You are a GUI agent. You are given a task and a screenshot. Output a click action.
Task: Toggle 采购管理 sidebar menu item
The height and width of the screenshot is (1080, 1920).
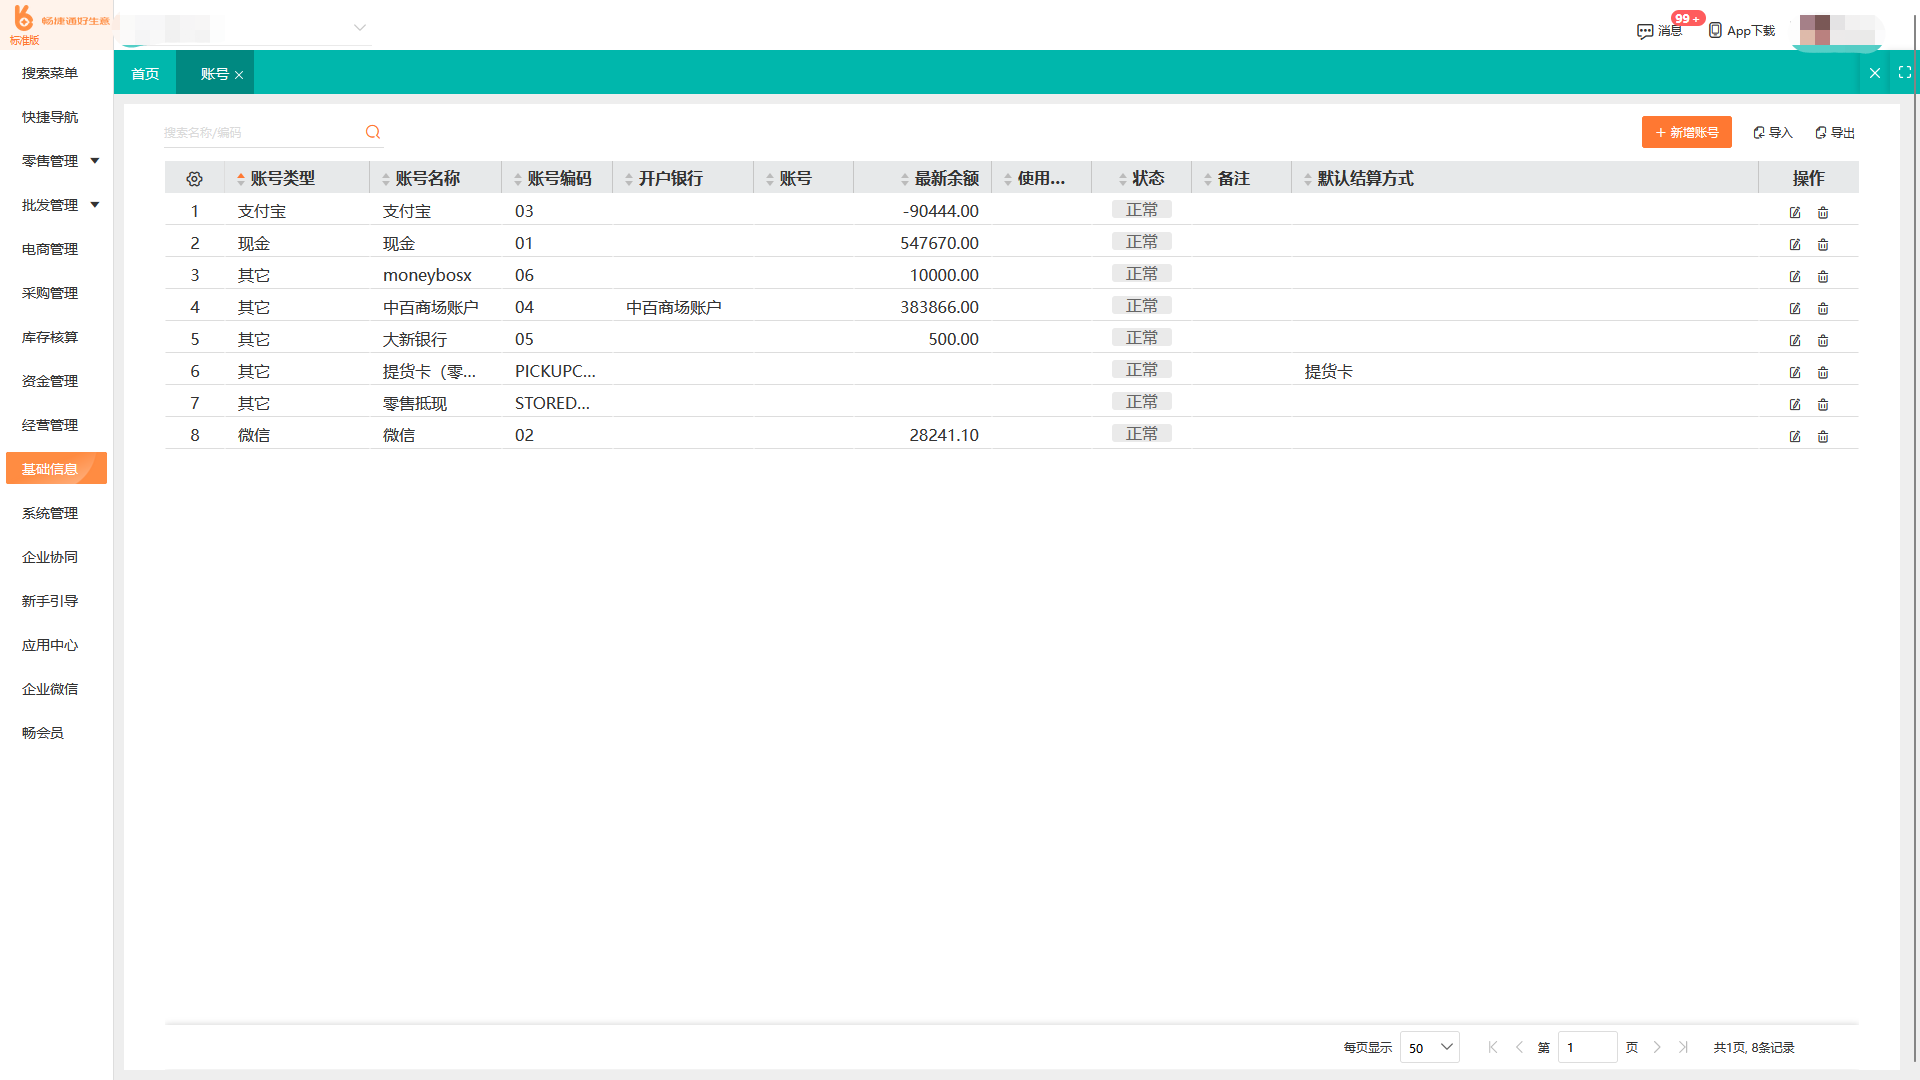(x=53, y=293)
